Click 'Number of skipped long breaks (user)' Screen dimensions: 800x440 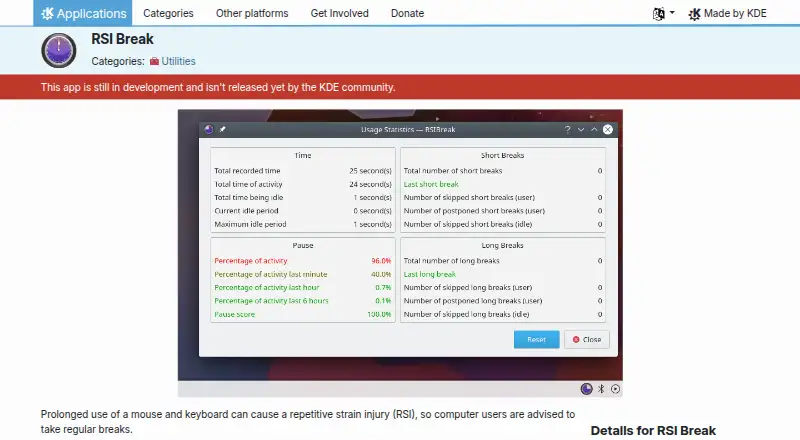[x=467, y=287]
